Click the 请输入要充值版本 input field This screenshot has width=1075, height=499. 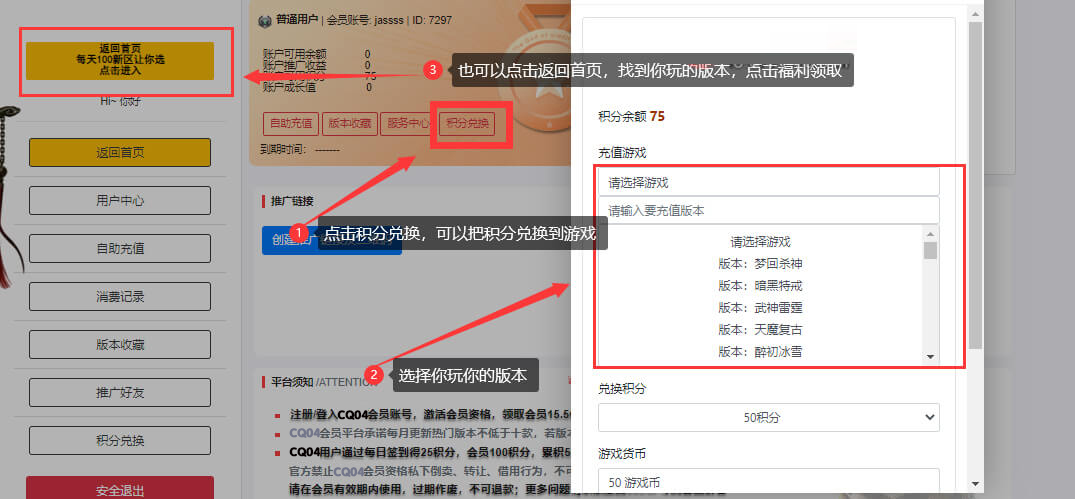(768, 210)
